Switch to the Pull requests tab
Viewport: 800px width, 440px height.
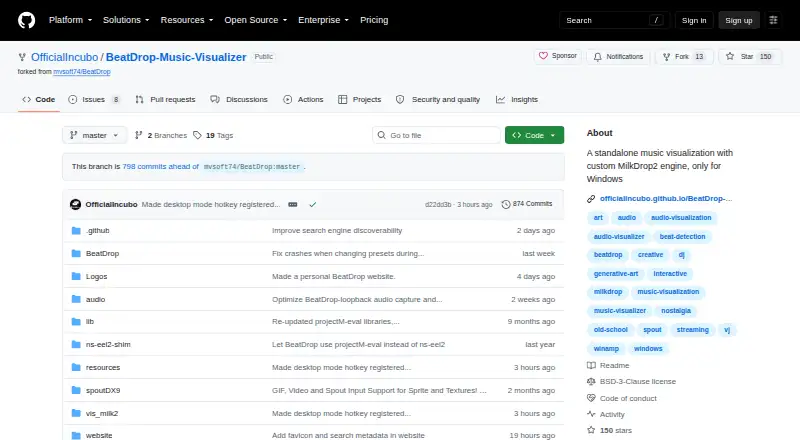coord(165,100)
